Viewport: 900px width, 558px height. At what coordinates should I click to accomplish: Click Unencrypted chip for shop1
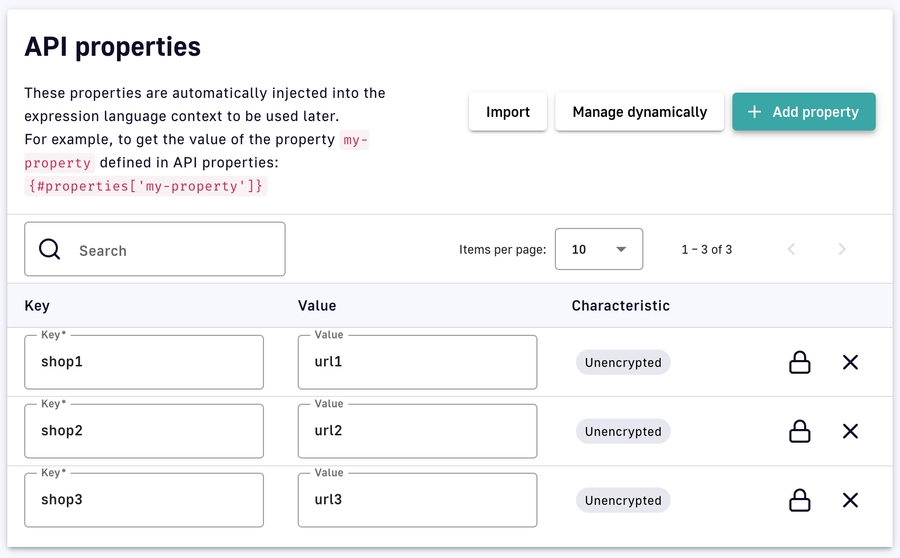click(x=623, y=363)
